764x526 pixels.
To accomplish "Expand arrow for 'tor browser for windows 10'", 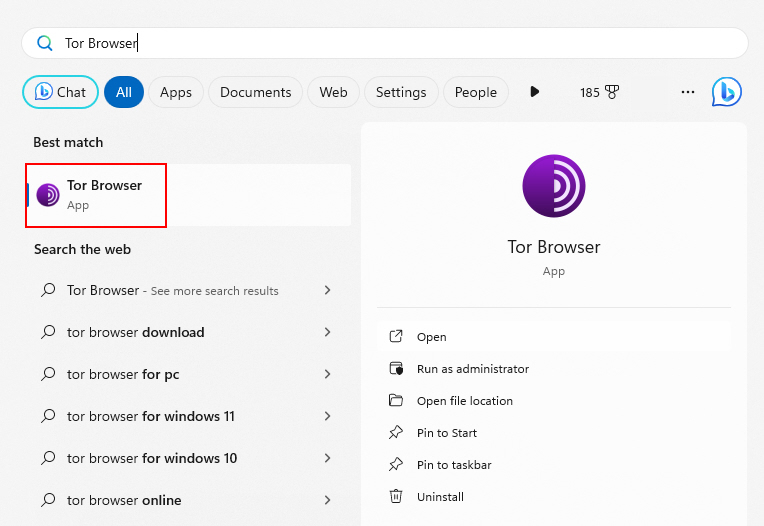I will pos(327,458).
